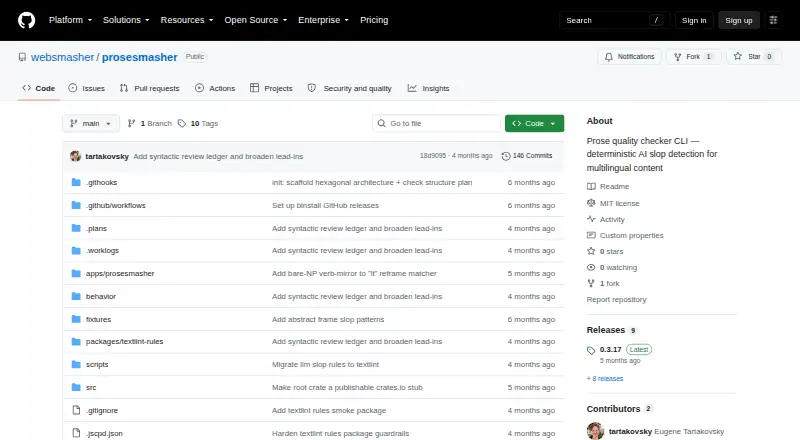This screenshot has width=800, height=440.
Task: Click the book icon next to Readme
Action: (591, 186)
